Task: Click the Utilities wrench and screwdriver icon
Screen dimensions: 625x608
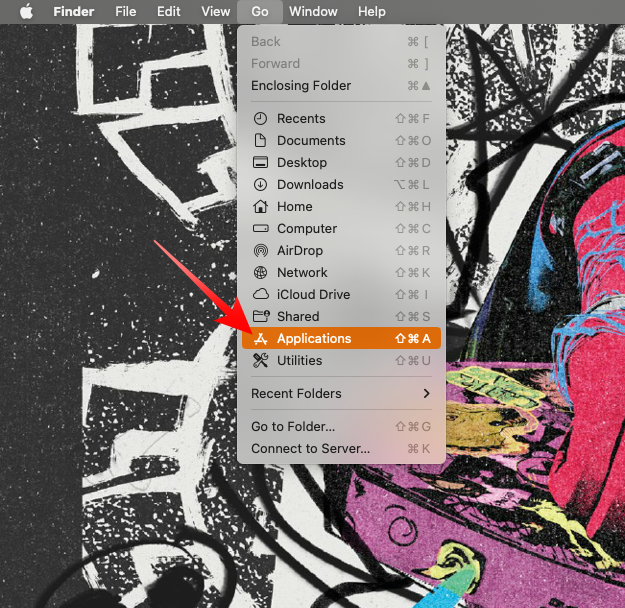Action: 260,360
